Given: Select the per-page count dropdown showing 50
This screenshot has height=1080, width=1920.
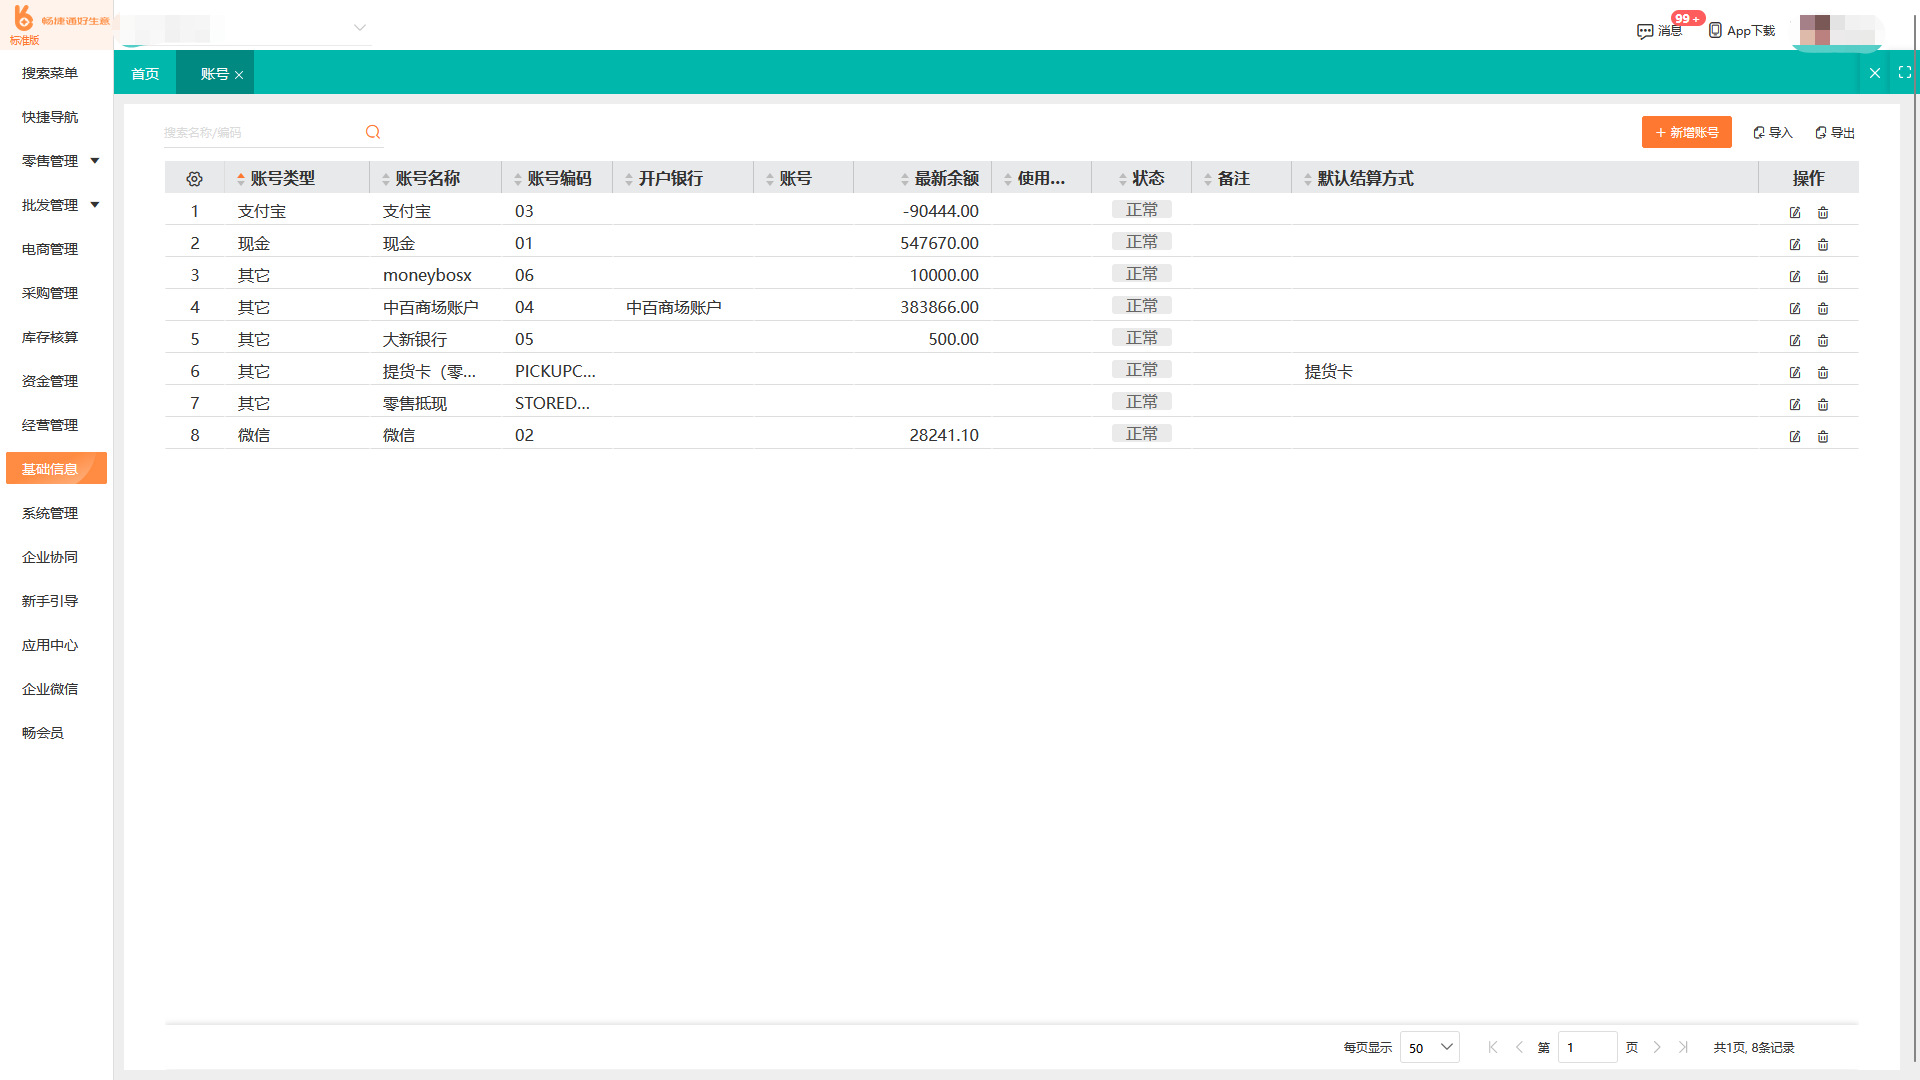Looking at the screenshot, I should click(1428, 1047).
